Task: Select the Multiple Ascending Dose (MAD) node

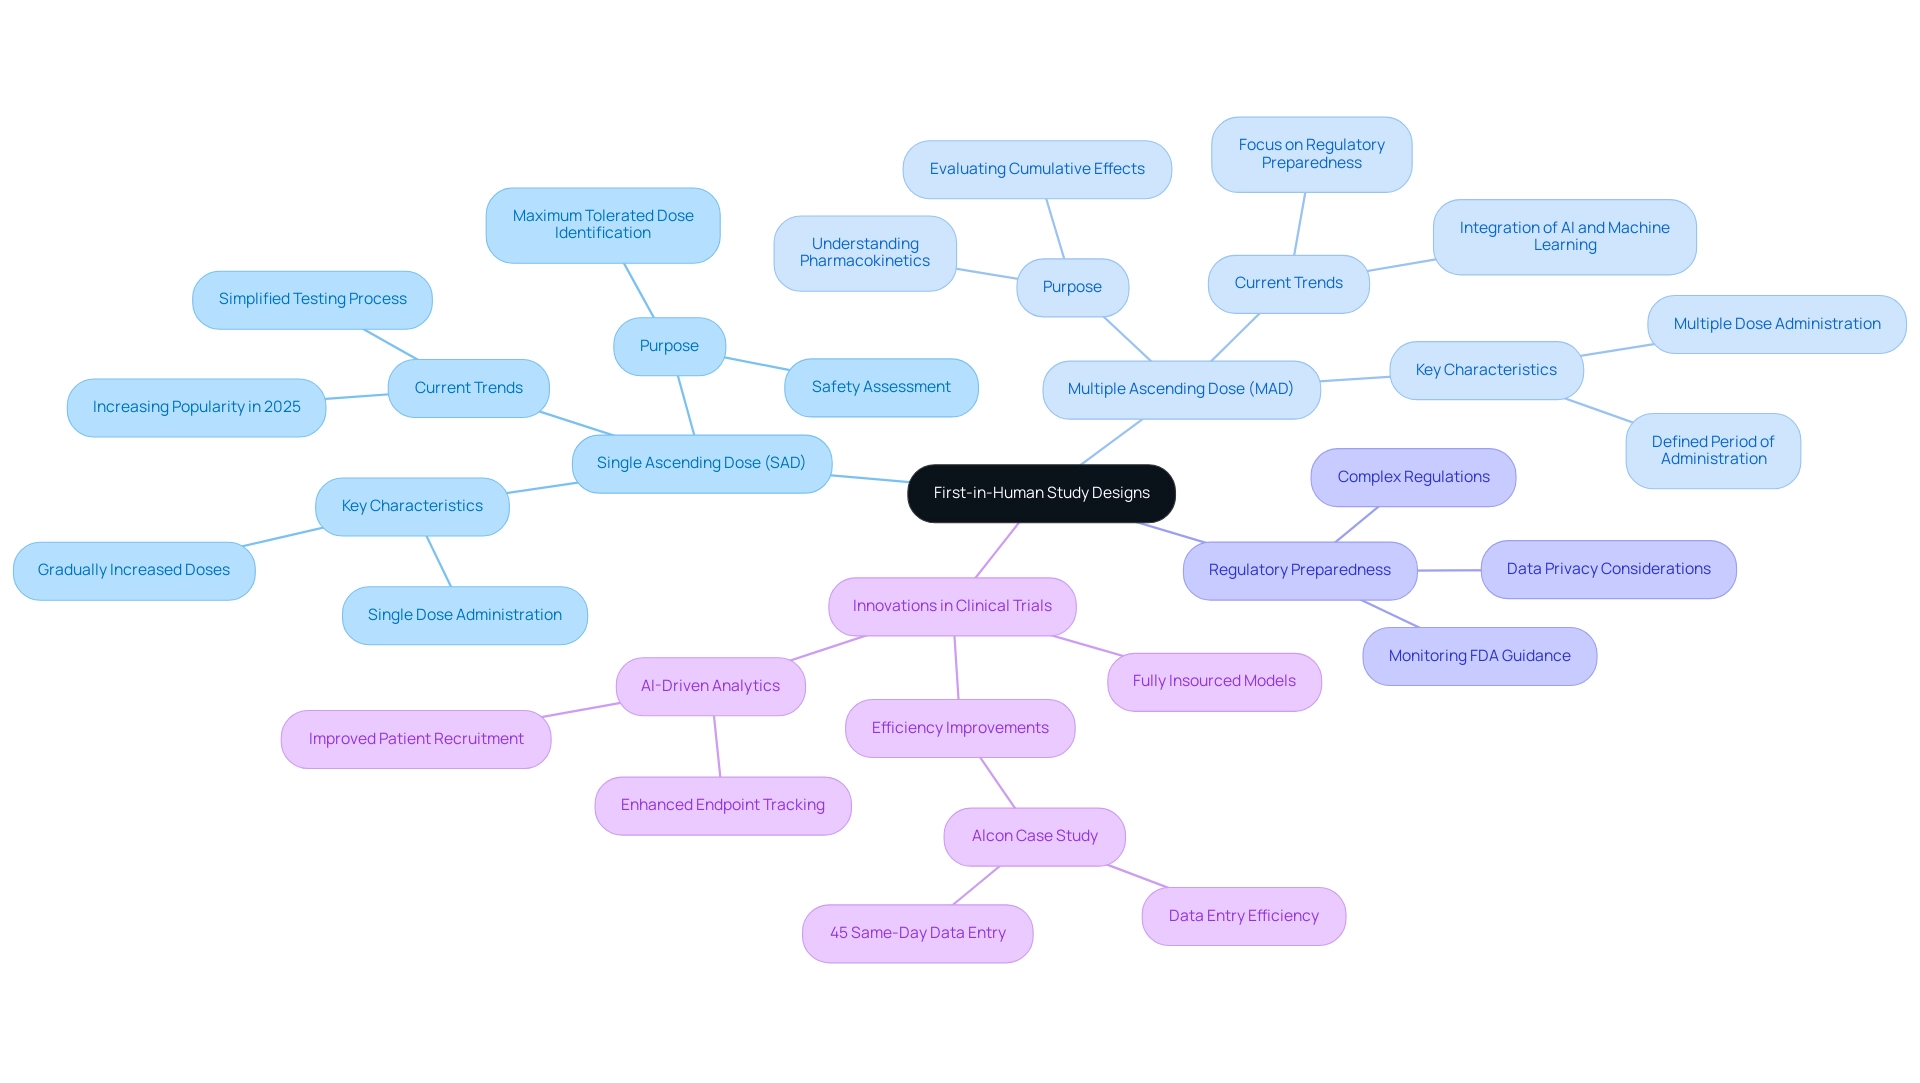Action: click(x=1178, y=388)
